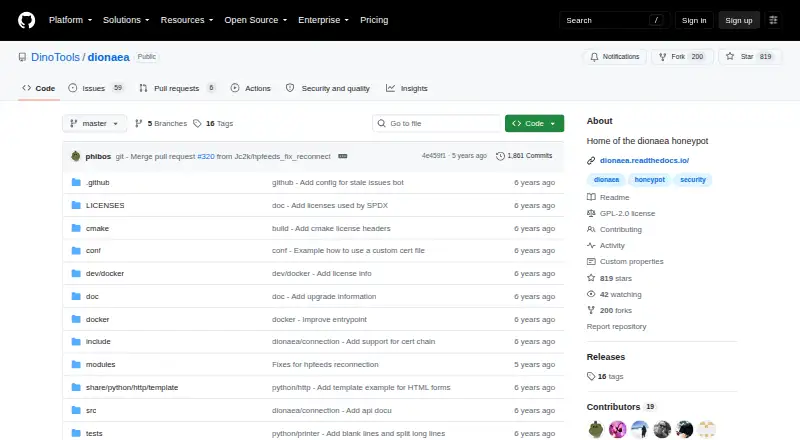Open the cmake folder icon
The height and width of the screenshot is (440, 800).
tap(76, 228)
